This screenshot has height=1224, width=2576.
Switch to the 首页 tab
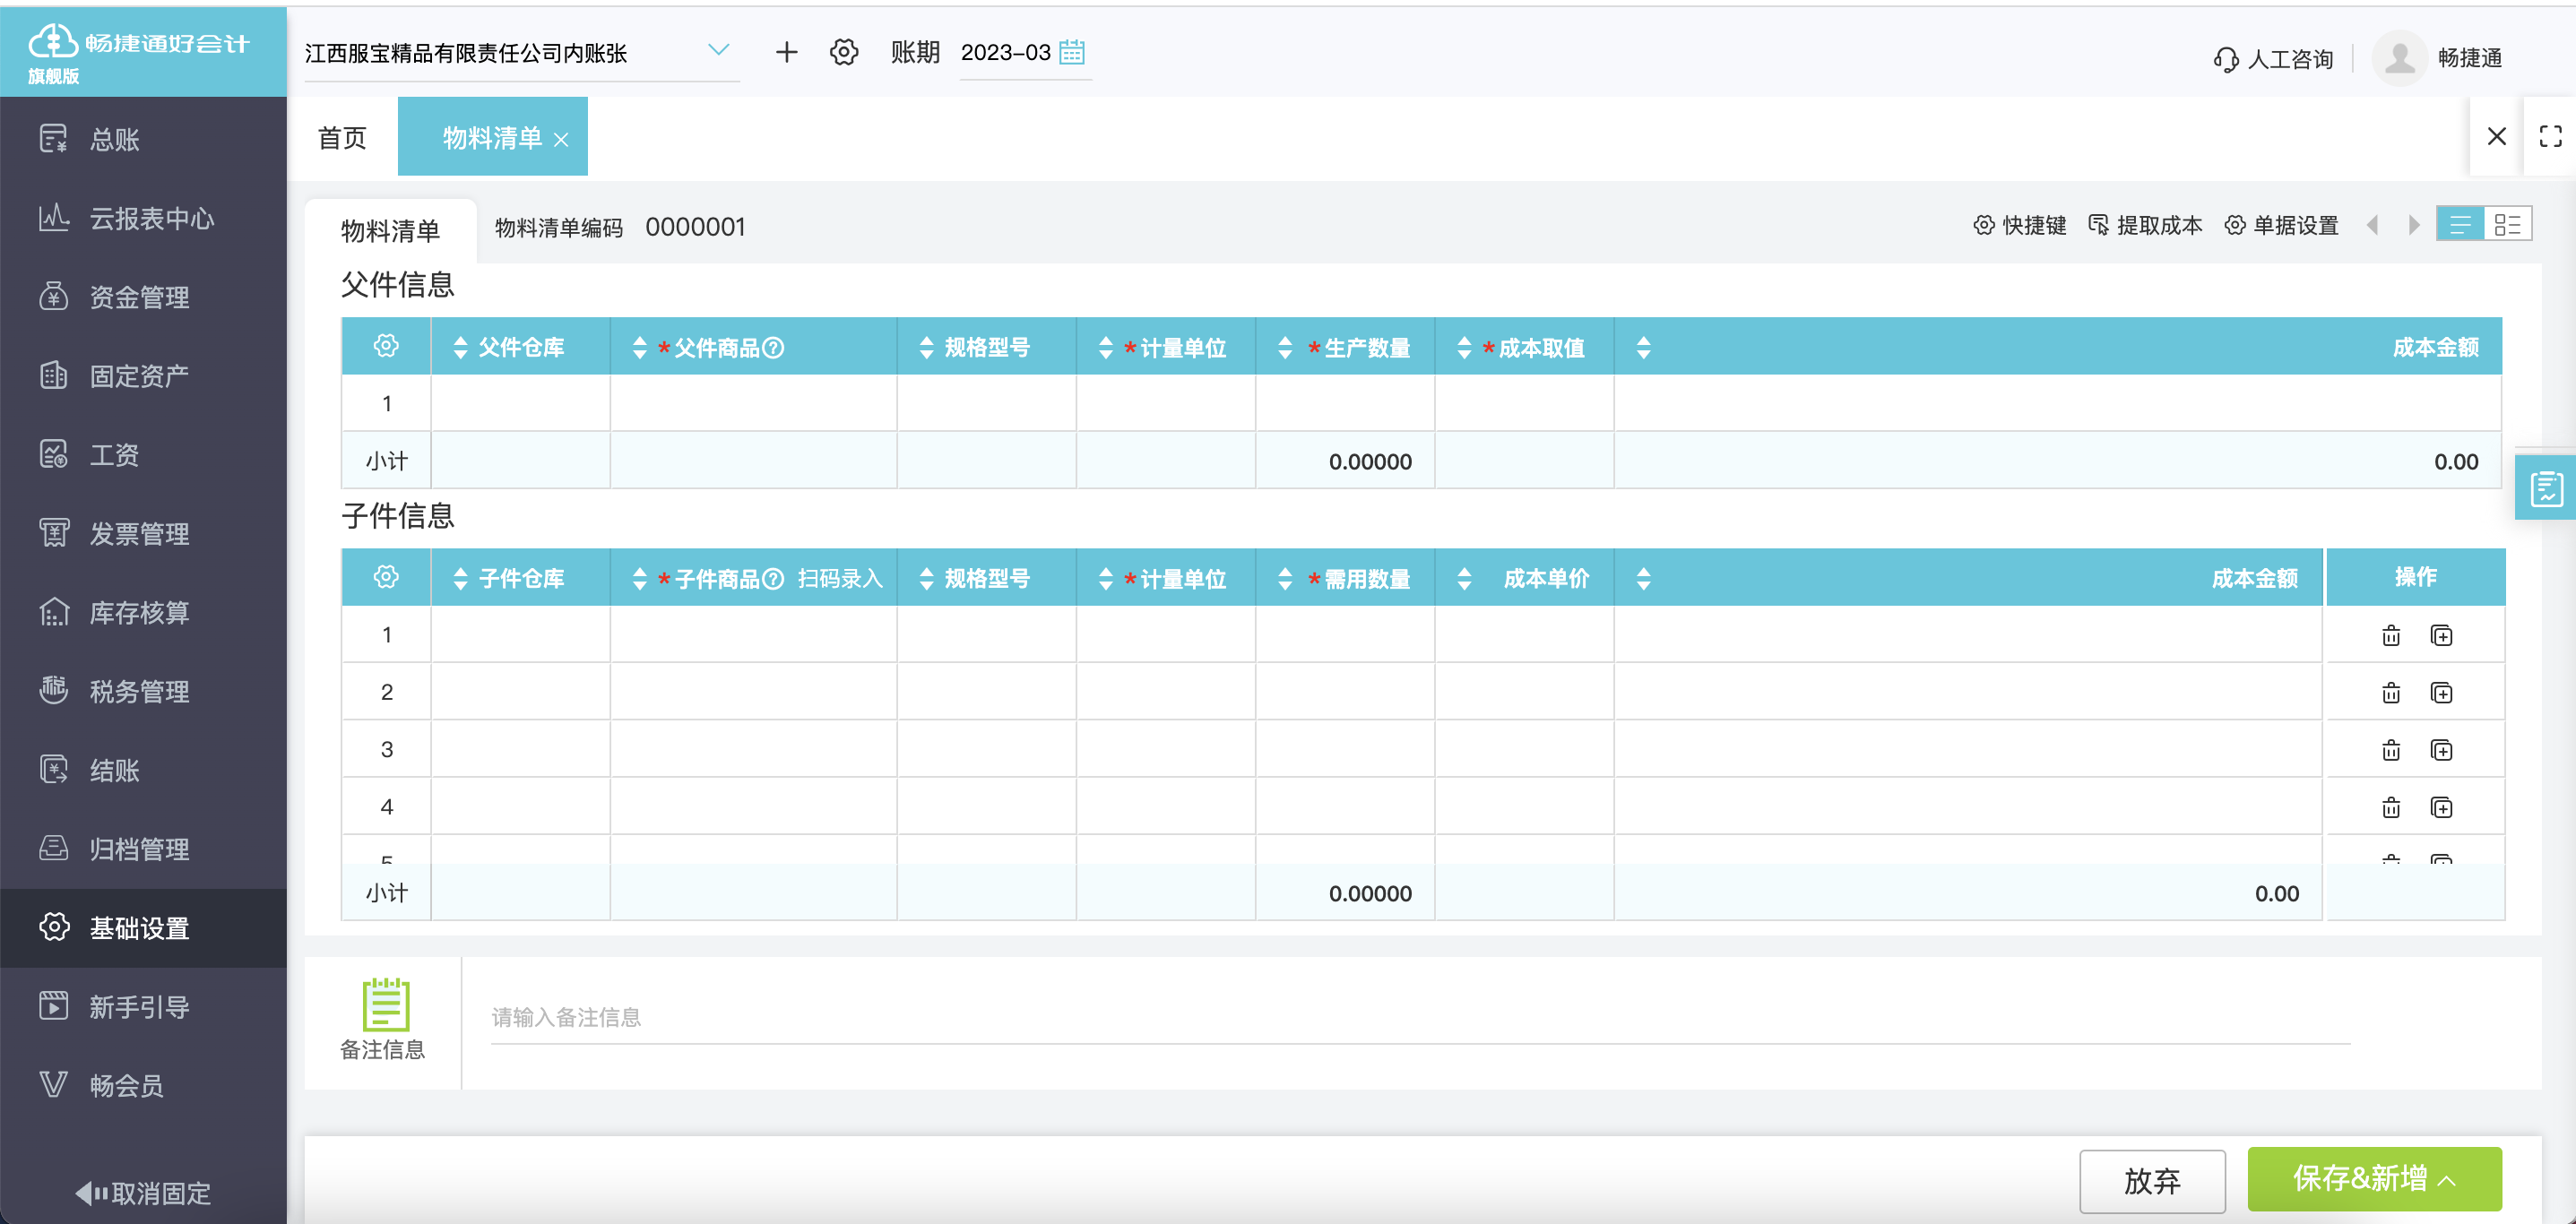point(343,138)
